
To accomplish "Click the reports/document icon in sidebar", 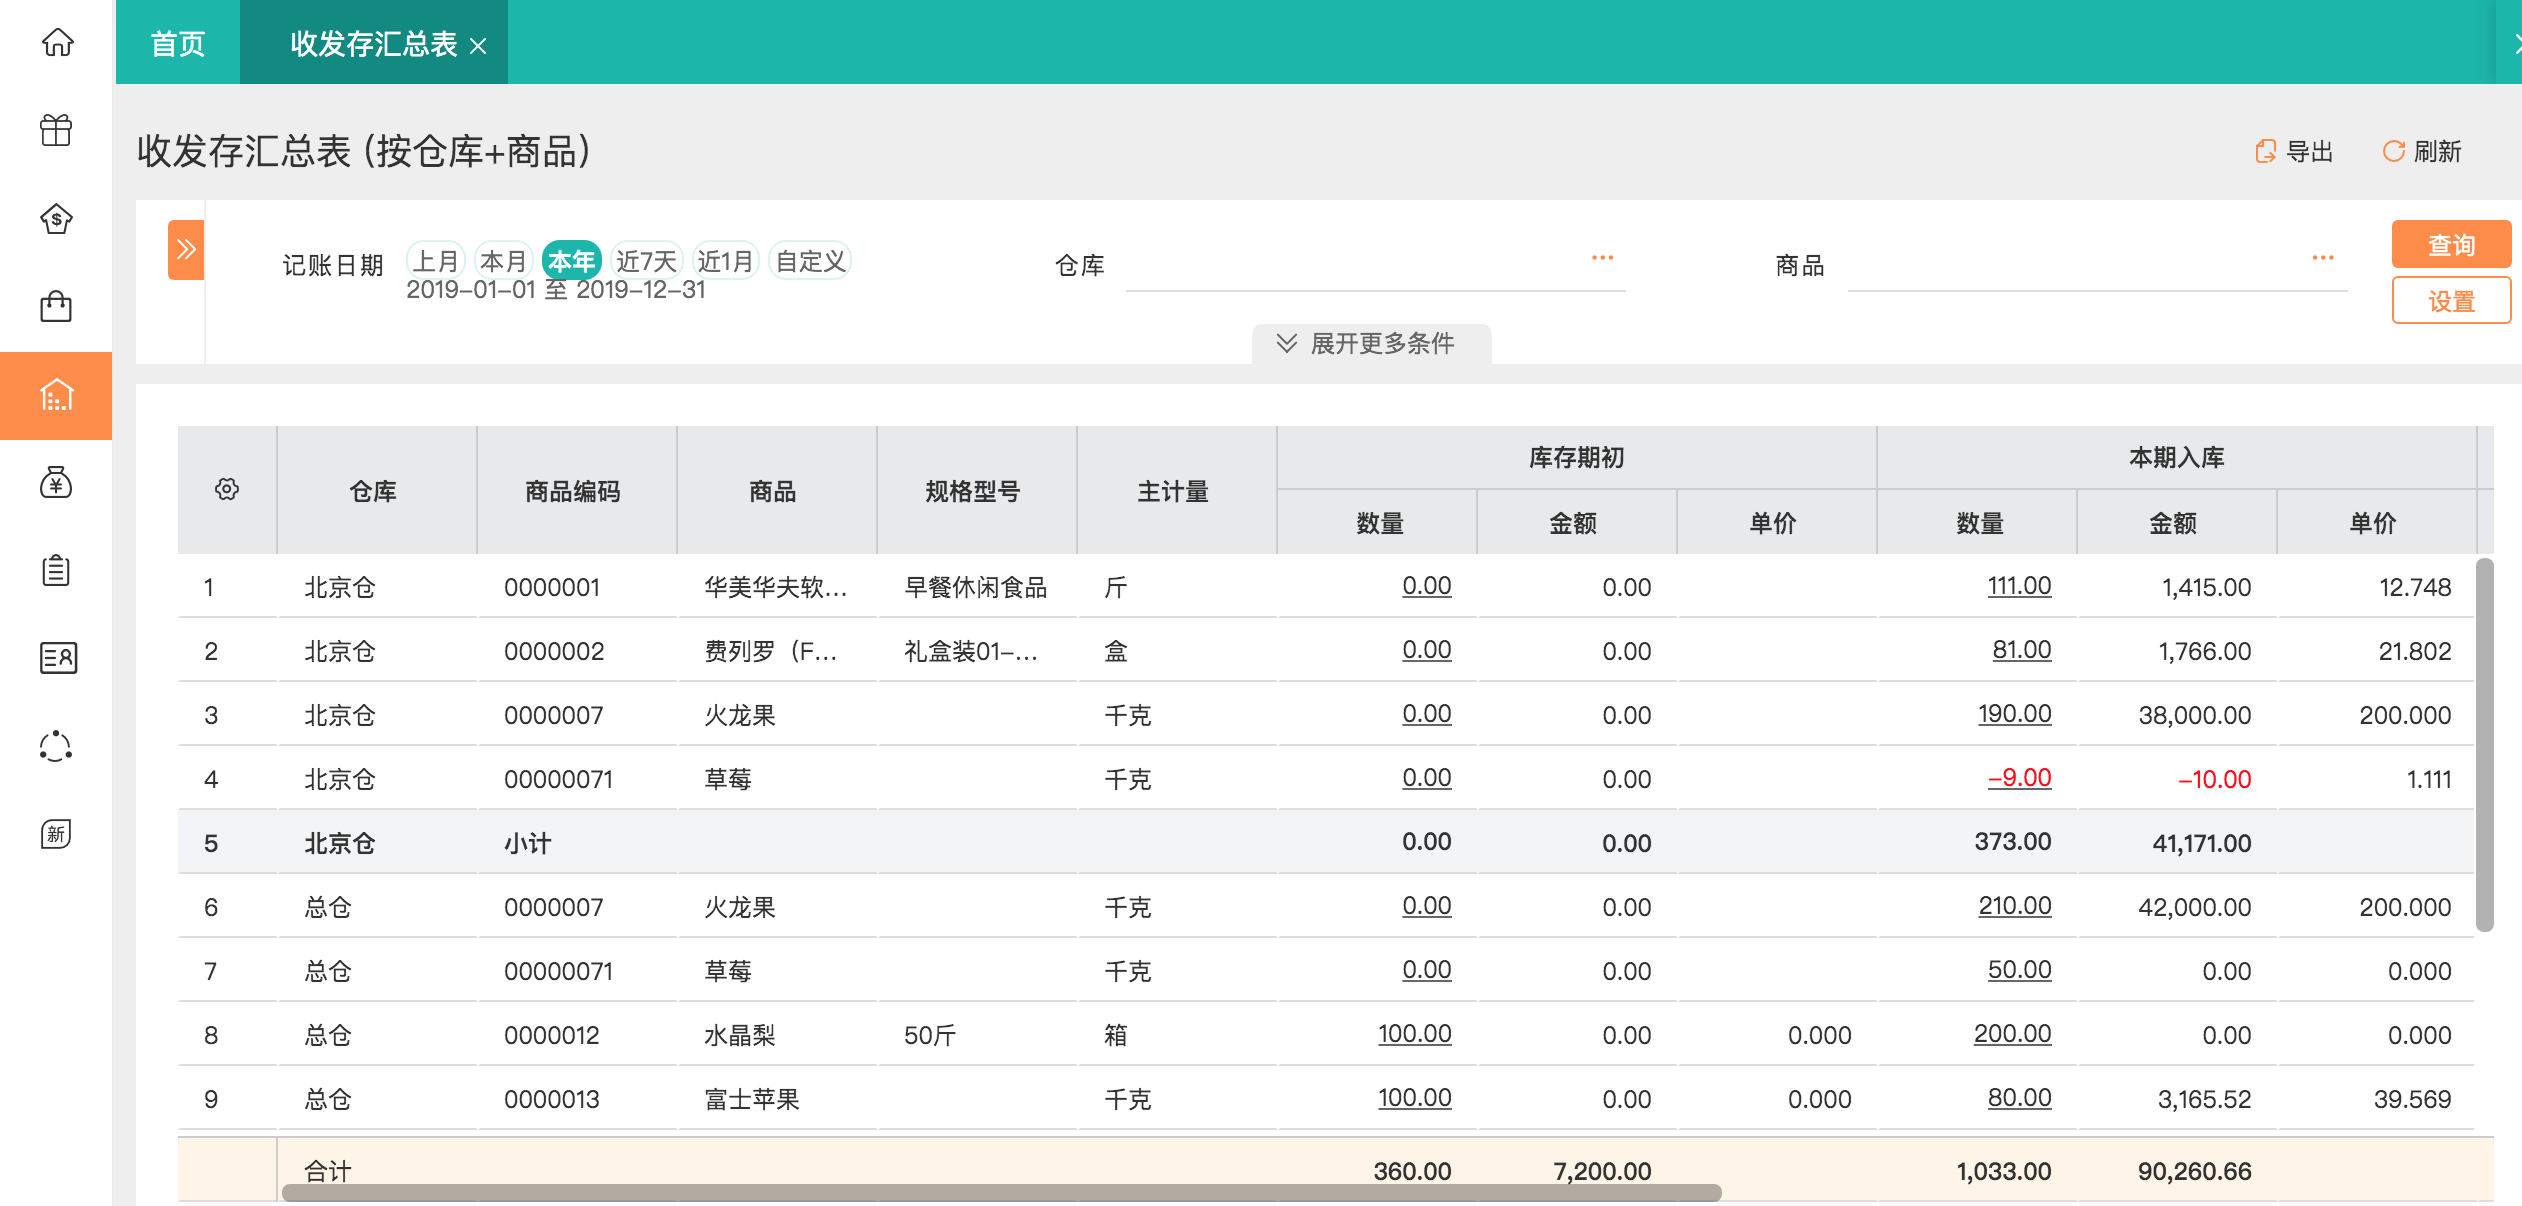I will tap(58, 569).
